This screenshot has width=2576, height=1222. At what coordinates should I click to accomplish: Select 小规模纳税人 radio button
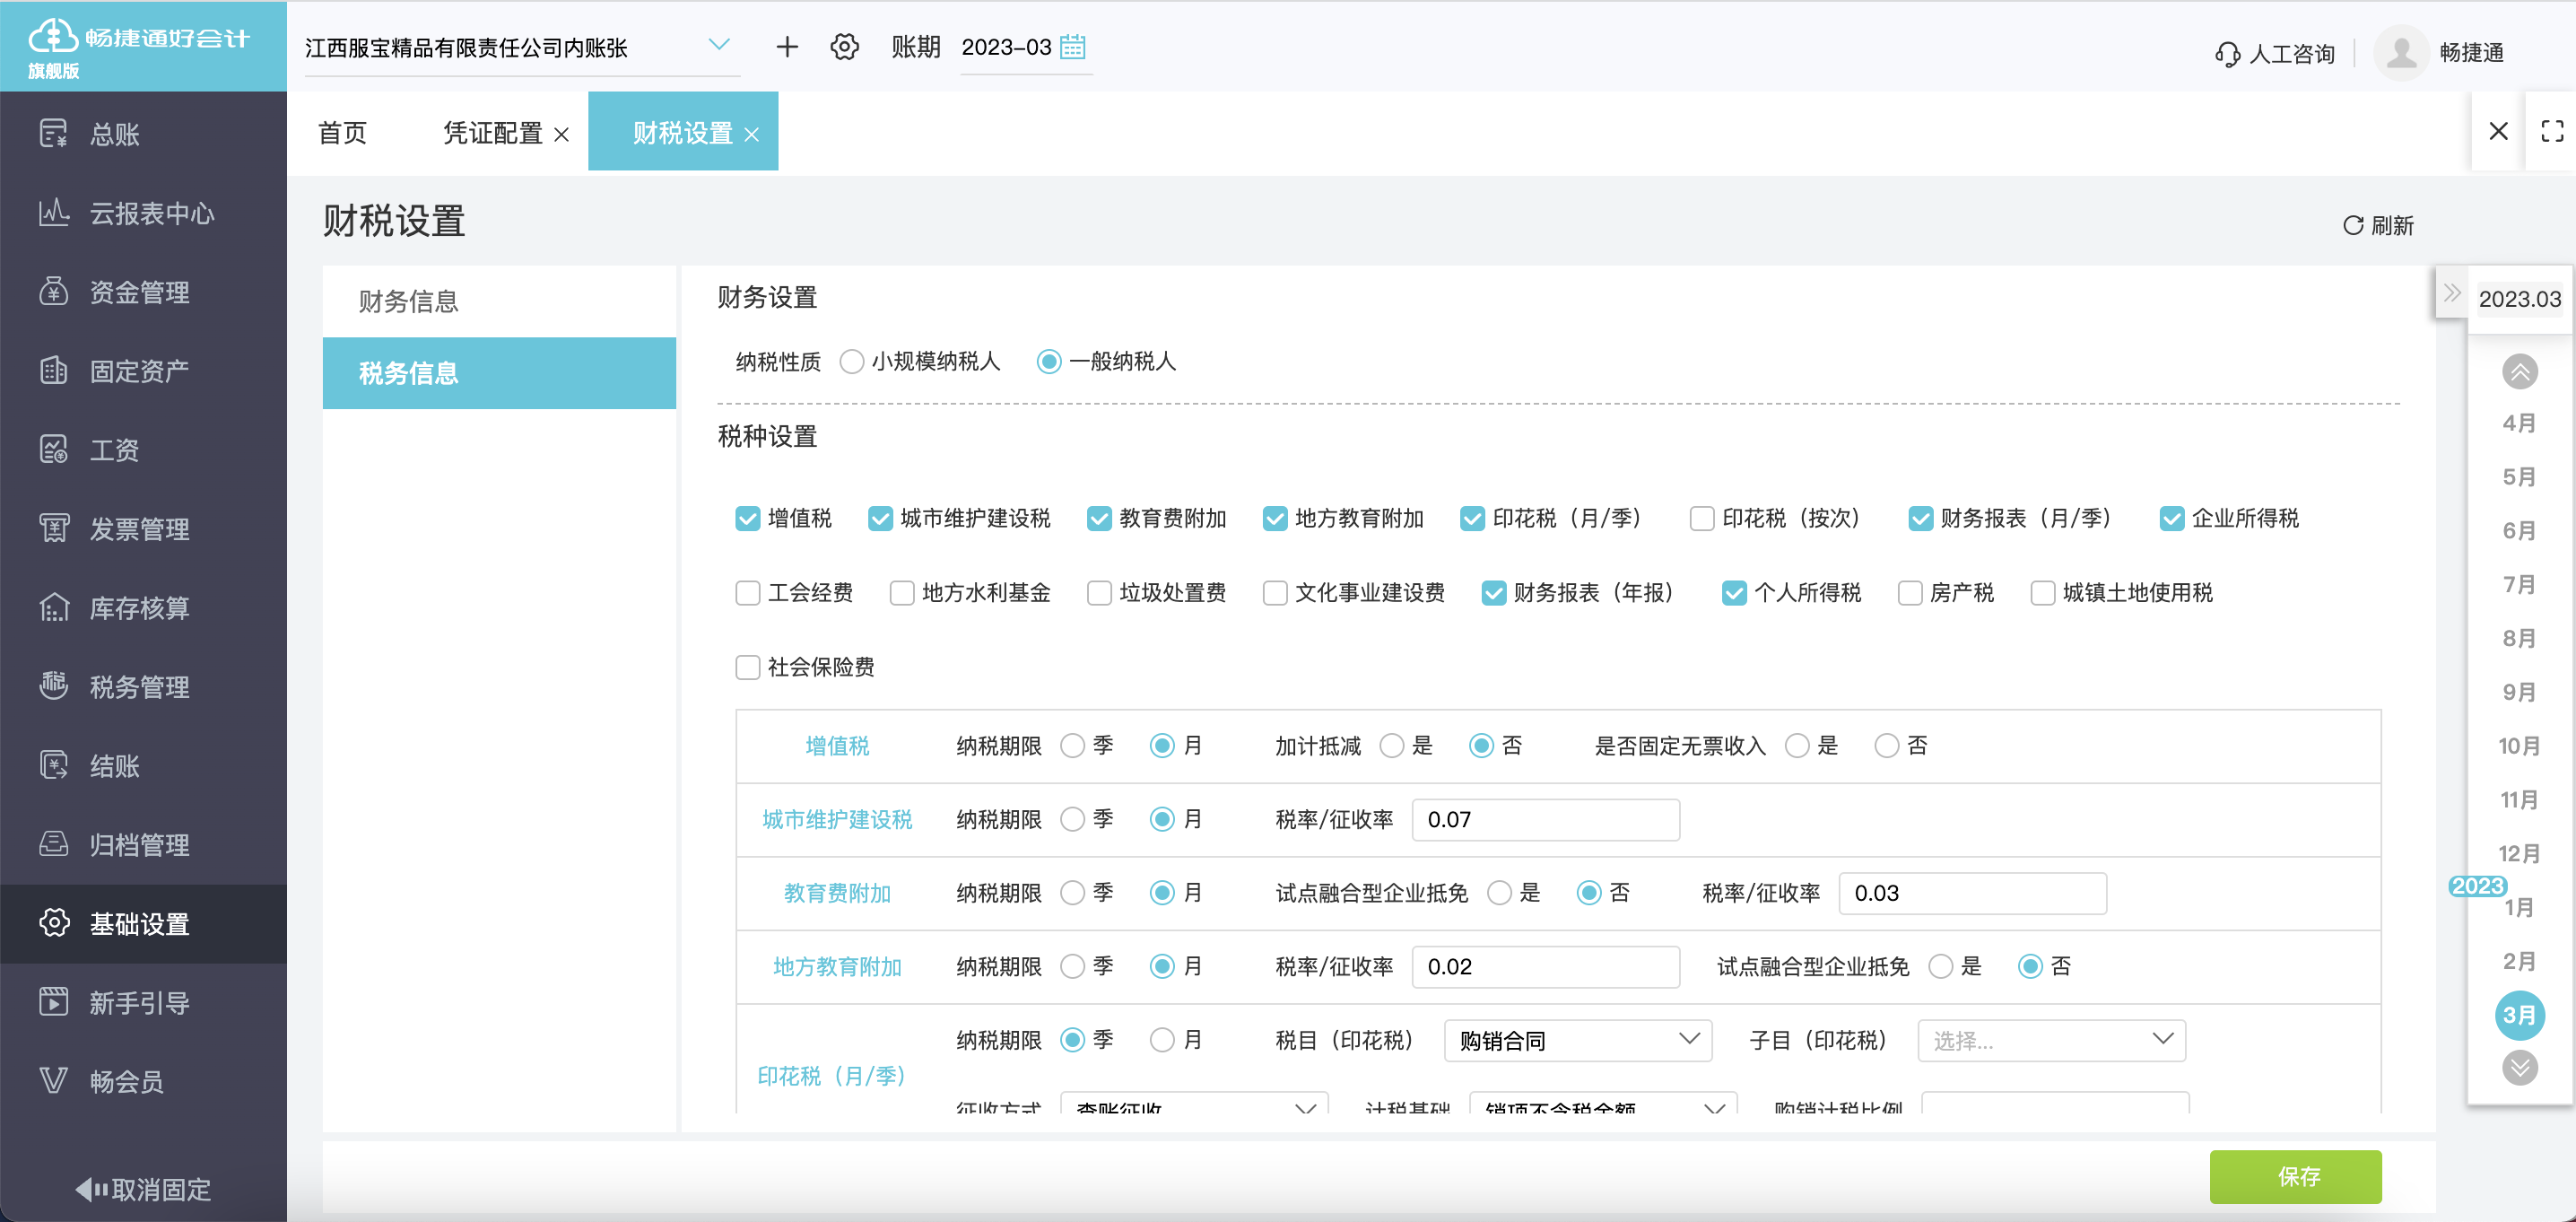854,363
